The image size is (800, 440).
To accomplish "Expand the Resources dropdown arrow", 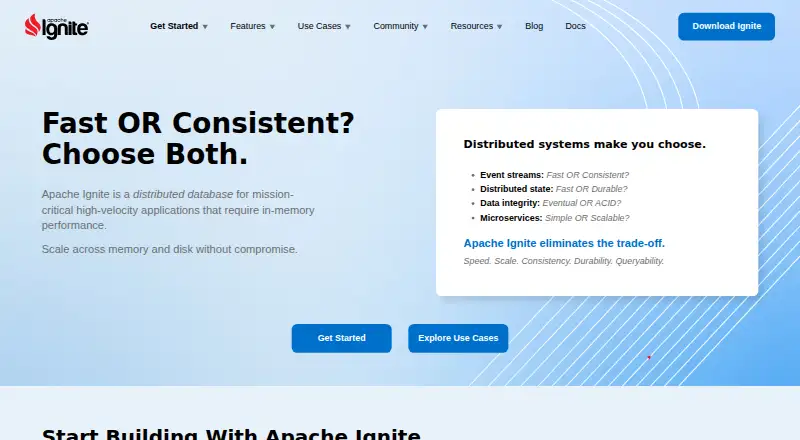I will coord(499,27).
